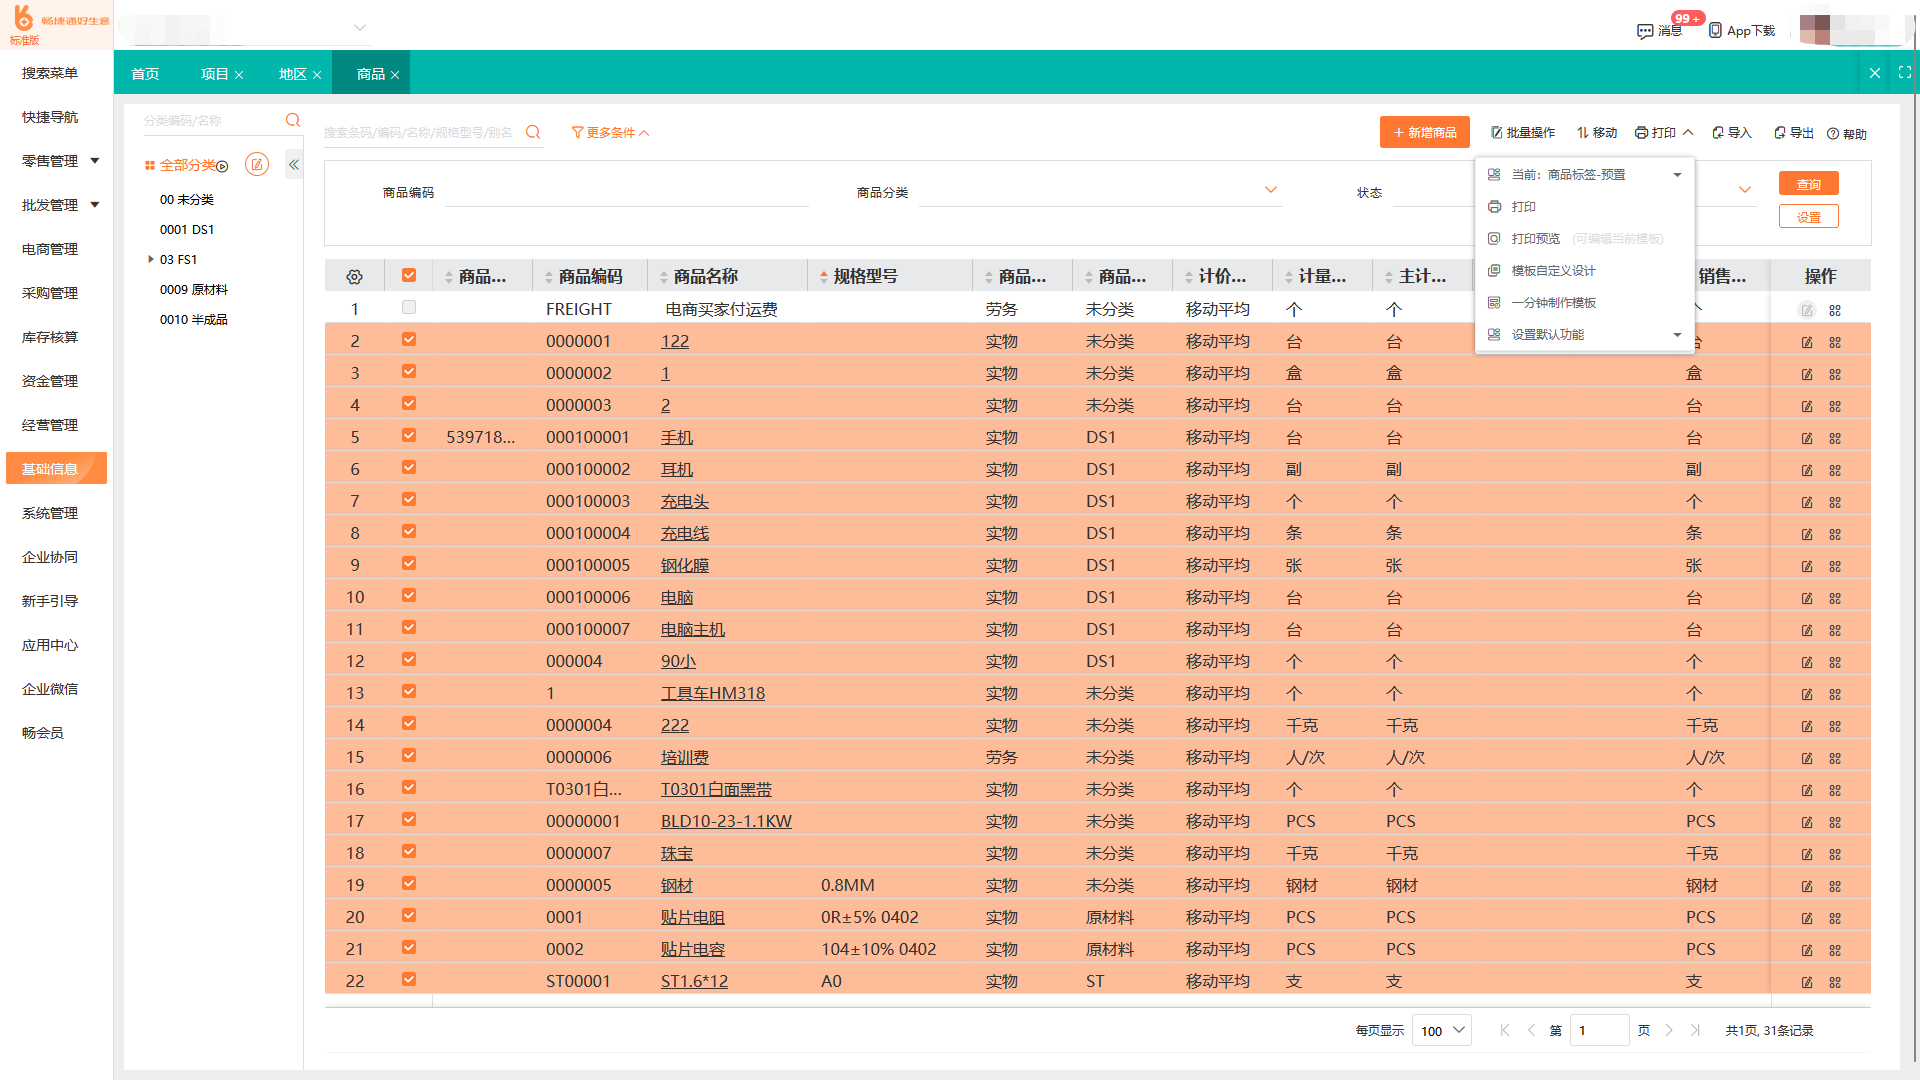This screenshot has width=1920, height=1080.
Task: Open 当前商品标签-预置 dropdown
Action: point(1675,174)
